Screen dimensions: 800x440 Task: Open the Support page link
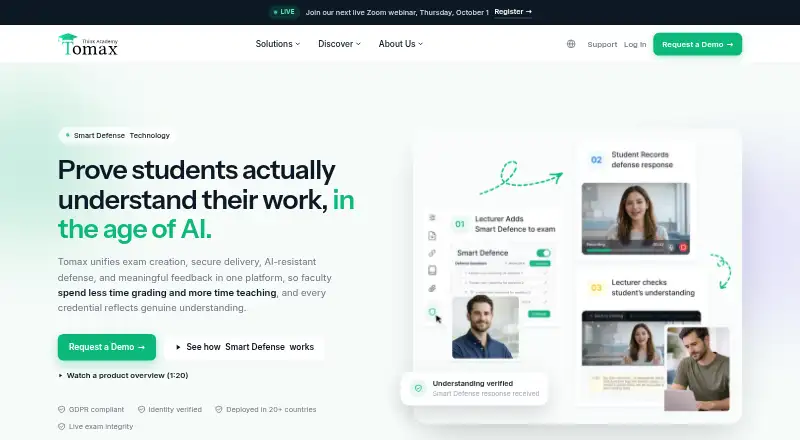602,44
